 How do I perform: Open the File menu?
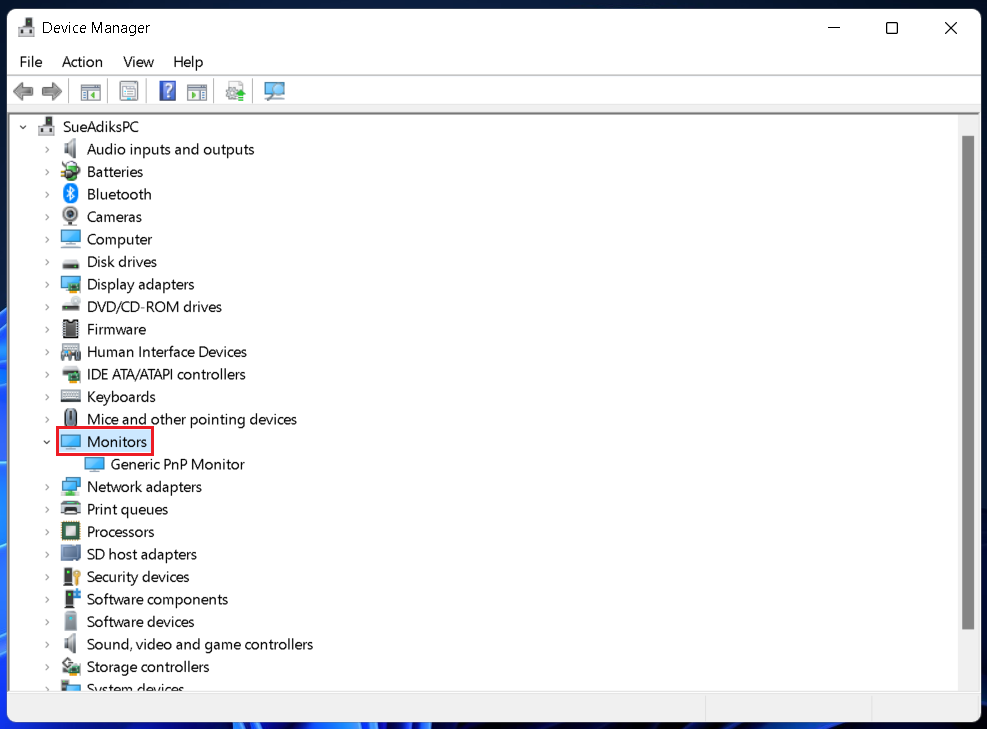click(31, 62)
